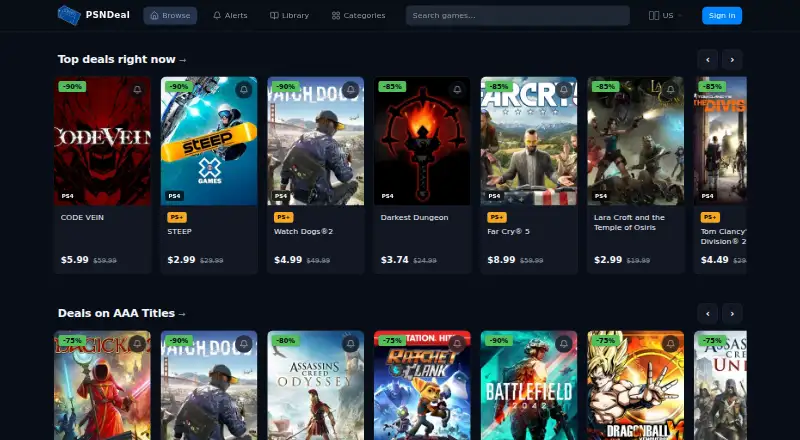Screen dimensions: 800x440
Task: Click the Darkest Dungeon title text
Action: coord(414,217)
